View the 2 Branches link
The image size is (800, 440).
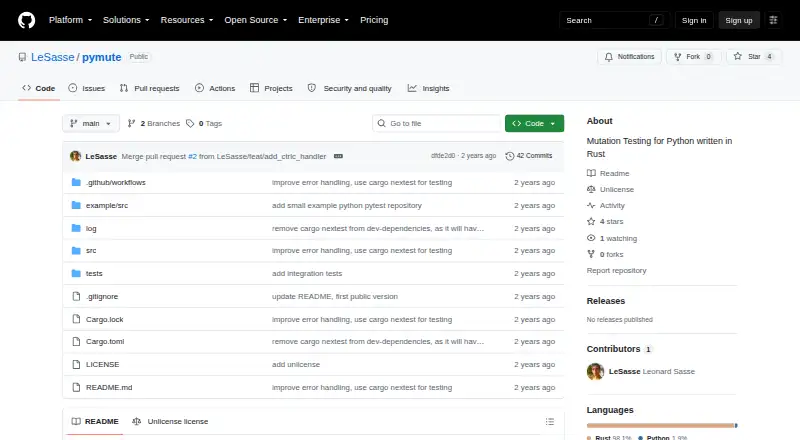154,124
